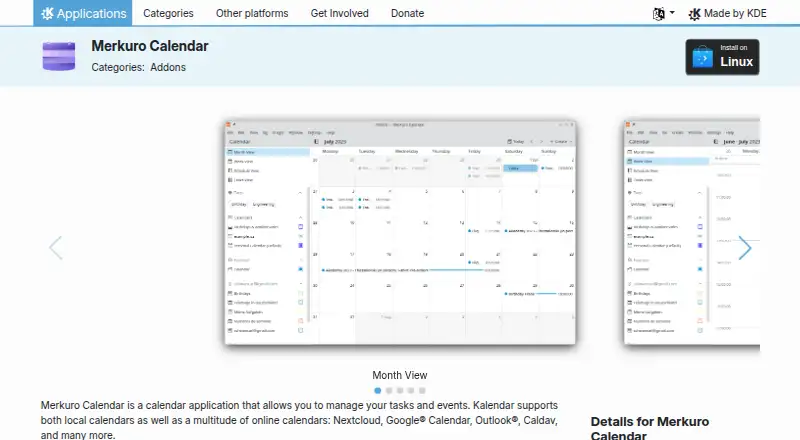Open the language selector dropdown
Screen dimensions: 800x440
click(664, 13)
